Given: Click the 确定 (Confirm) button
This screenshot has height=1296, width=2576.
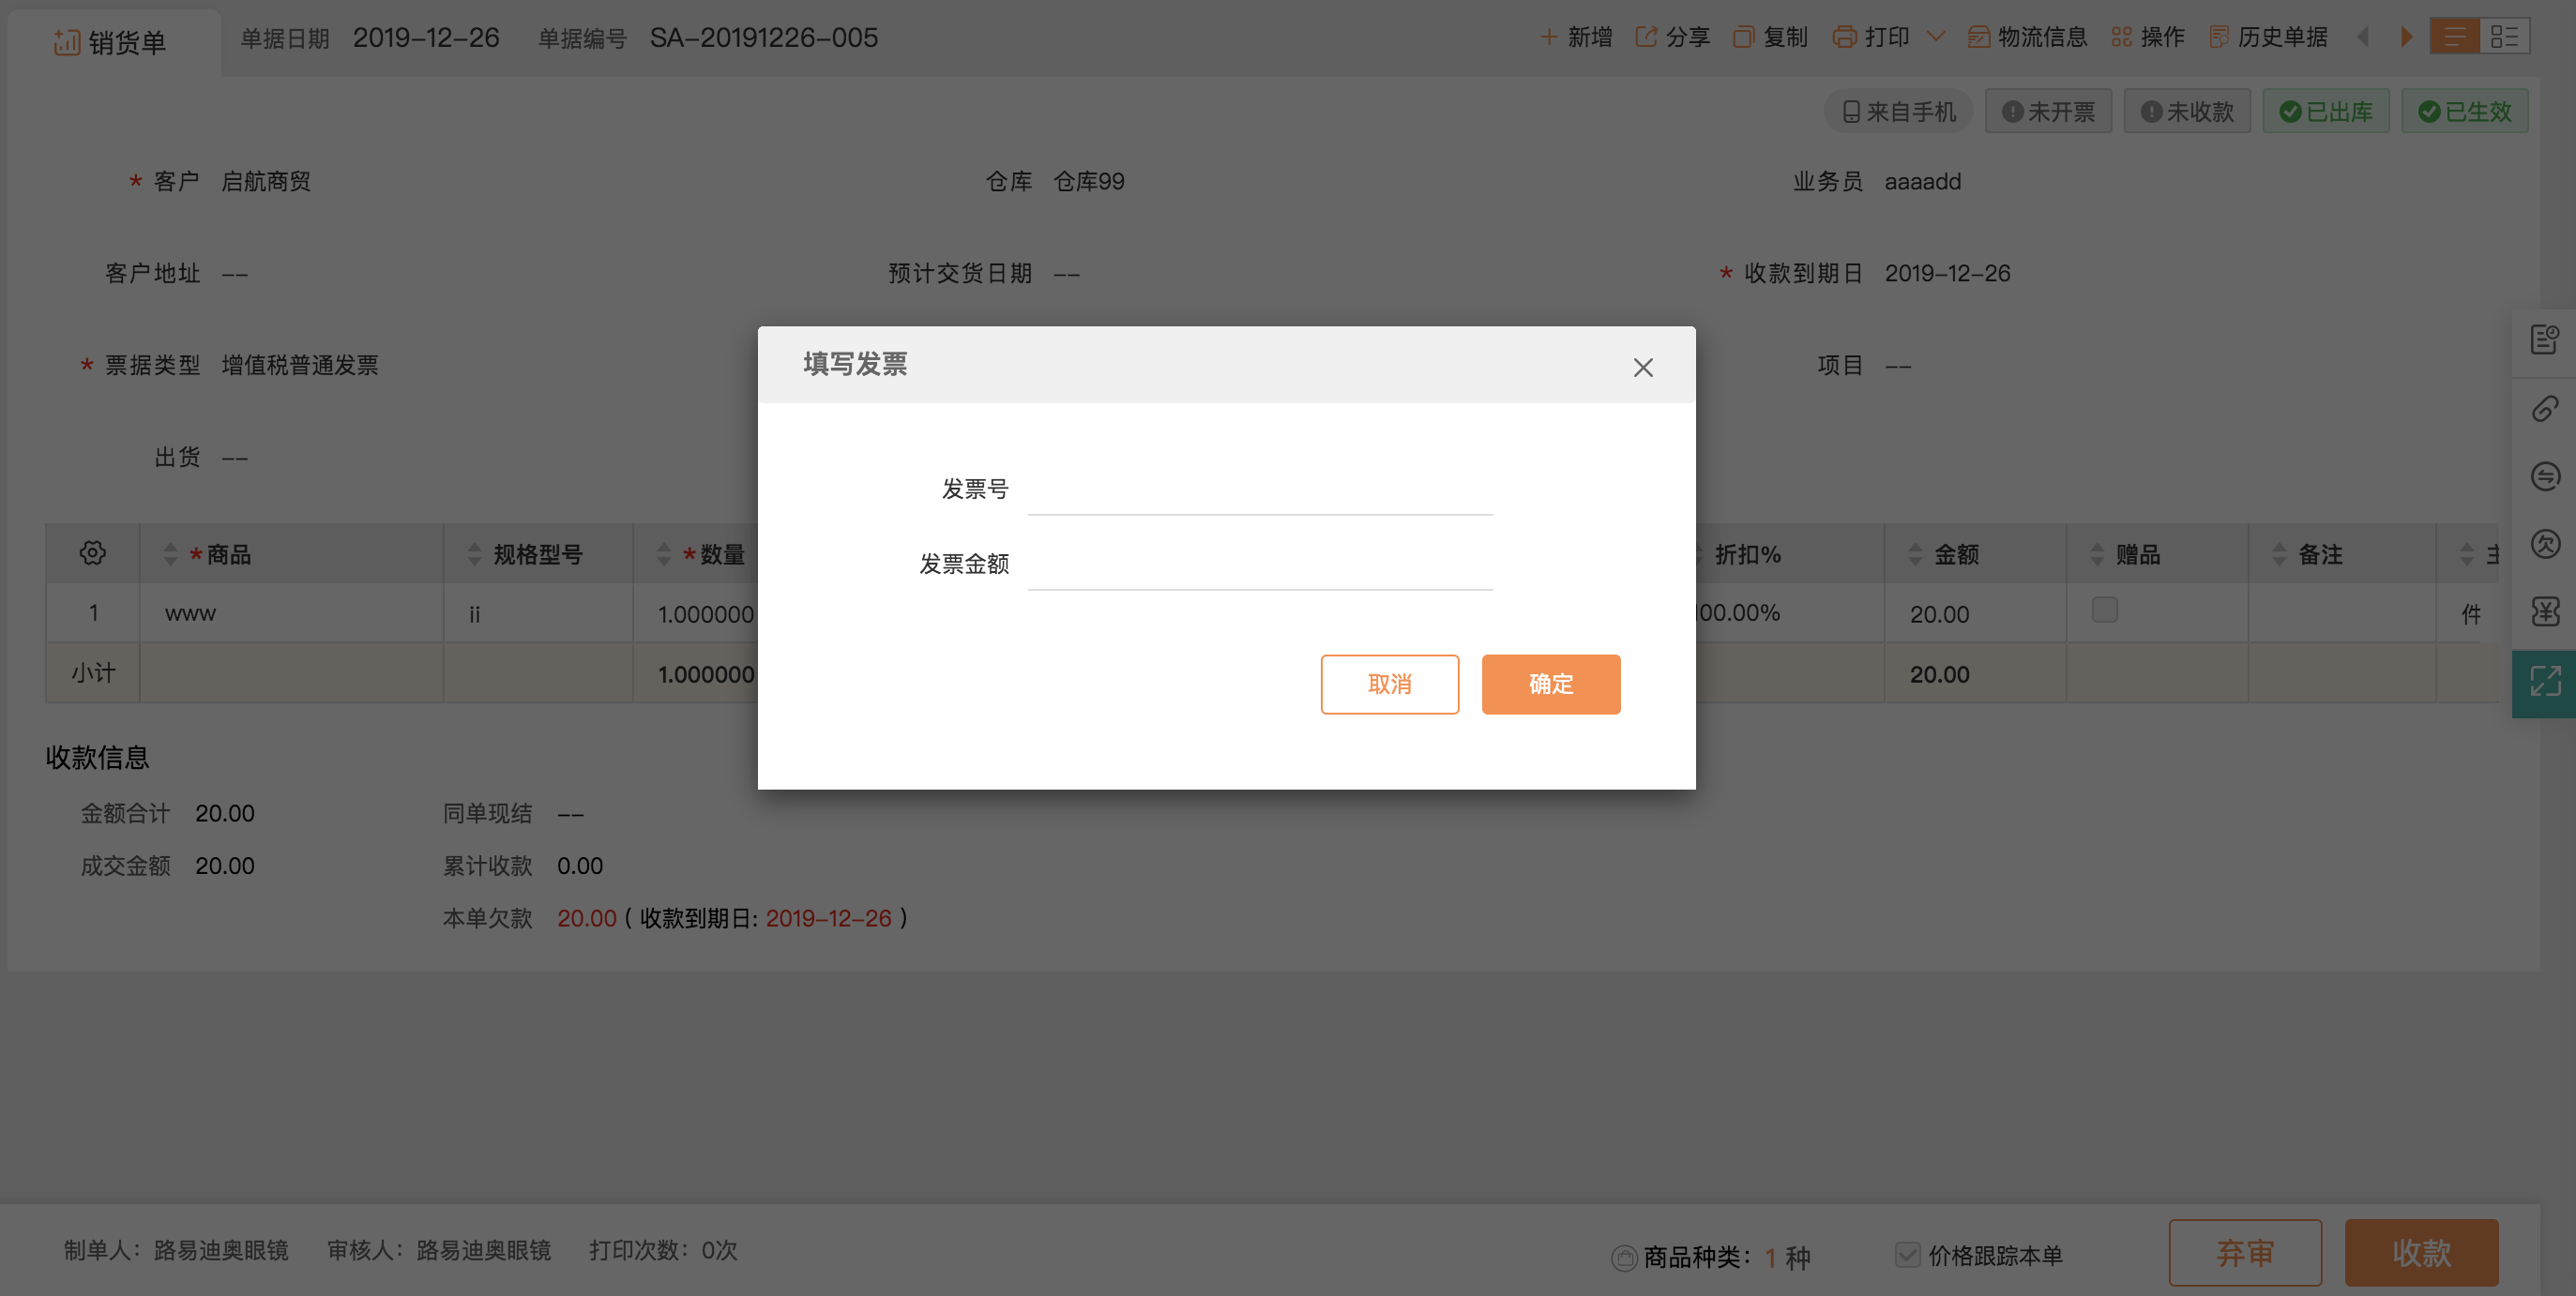Looking at the screenshot, I should click(x=1549, y=683).
